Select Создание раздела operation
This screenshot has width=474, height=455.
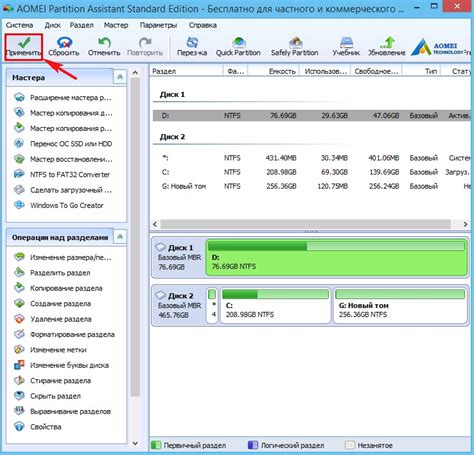(x=52, y=304)
